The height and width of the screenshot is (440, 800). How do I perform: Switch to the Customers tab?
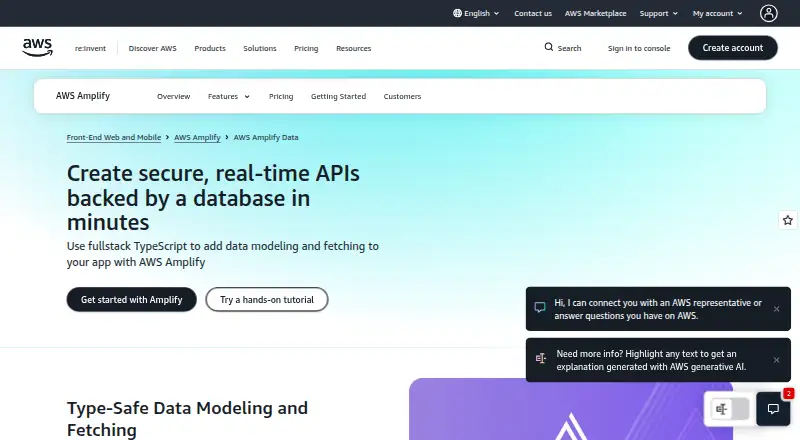pyautogui.click(x=402, y=96)
